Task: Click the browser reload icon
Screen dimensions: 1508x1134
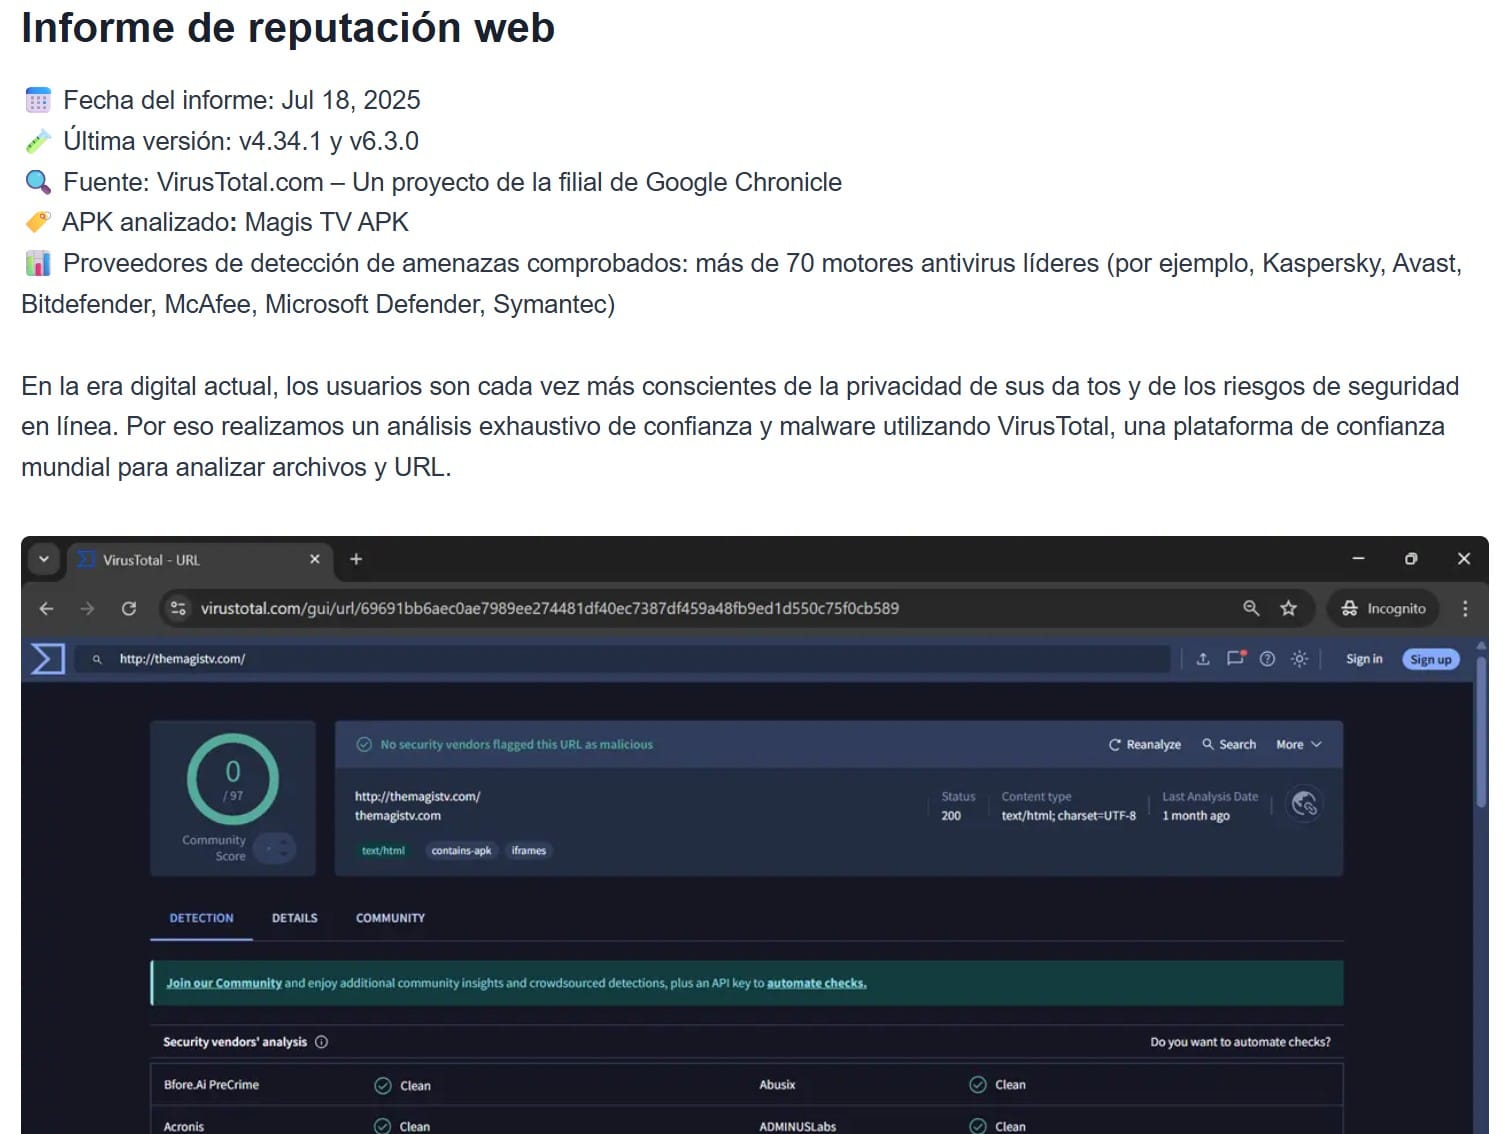Action: (129, 608)
